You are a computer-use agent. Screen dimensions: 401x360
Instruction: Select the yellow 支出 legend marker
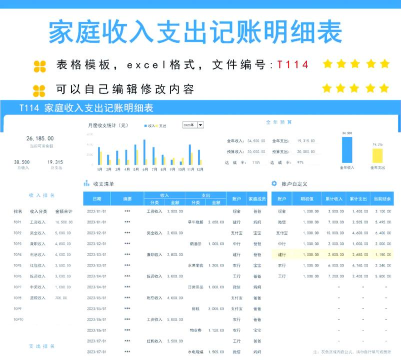coord(157,126)
